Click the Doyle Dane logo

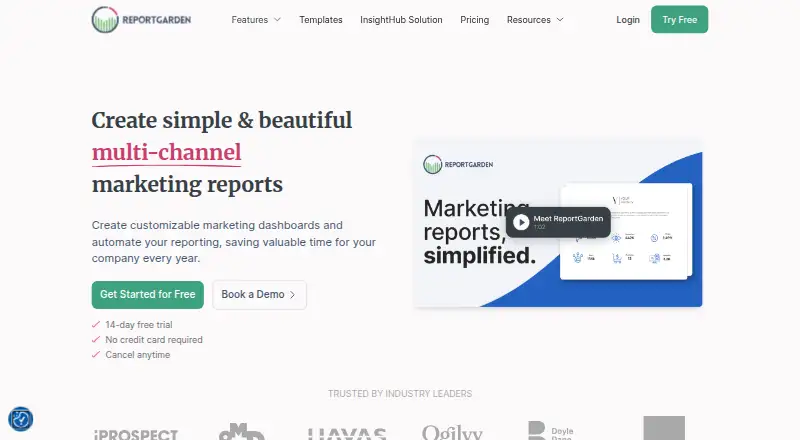[x=551, y=431]
